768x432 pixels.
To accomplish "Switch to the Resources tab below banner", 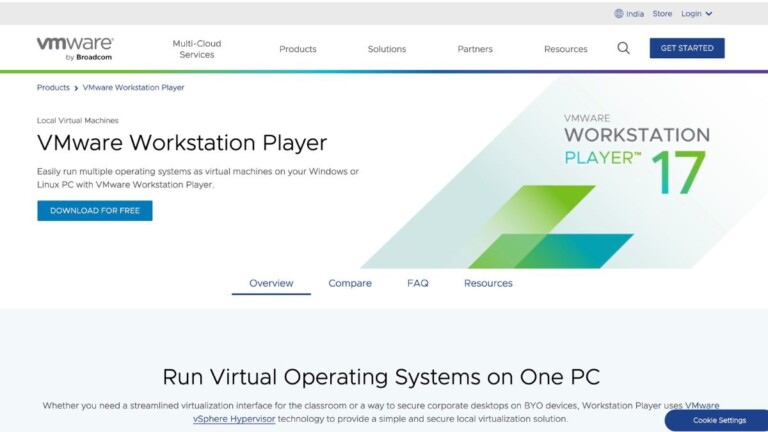I will click(x=488, y=284).
